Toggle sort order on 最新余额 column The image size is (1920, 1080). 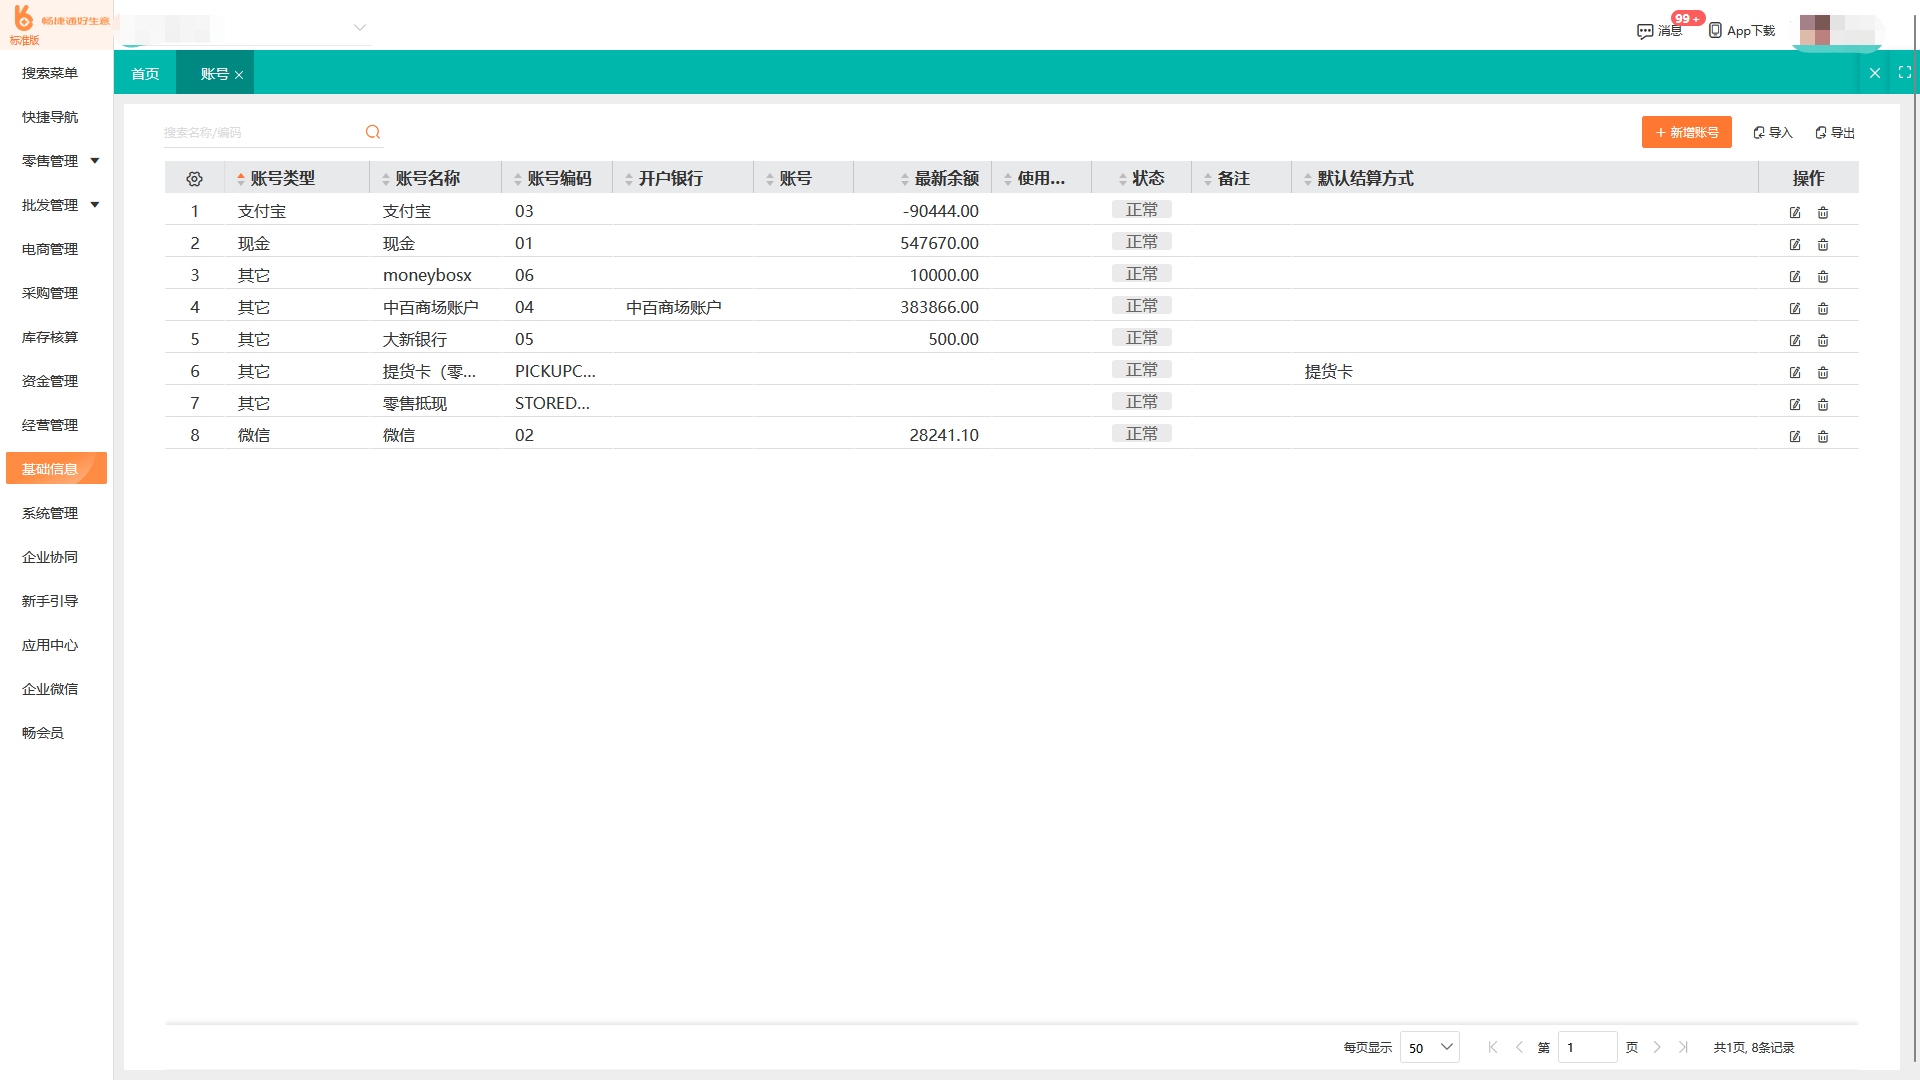click(x=898, y=178)
